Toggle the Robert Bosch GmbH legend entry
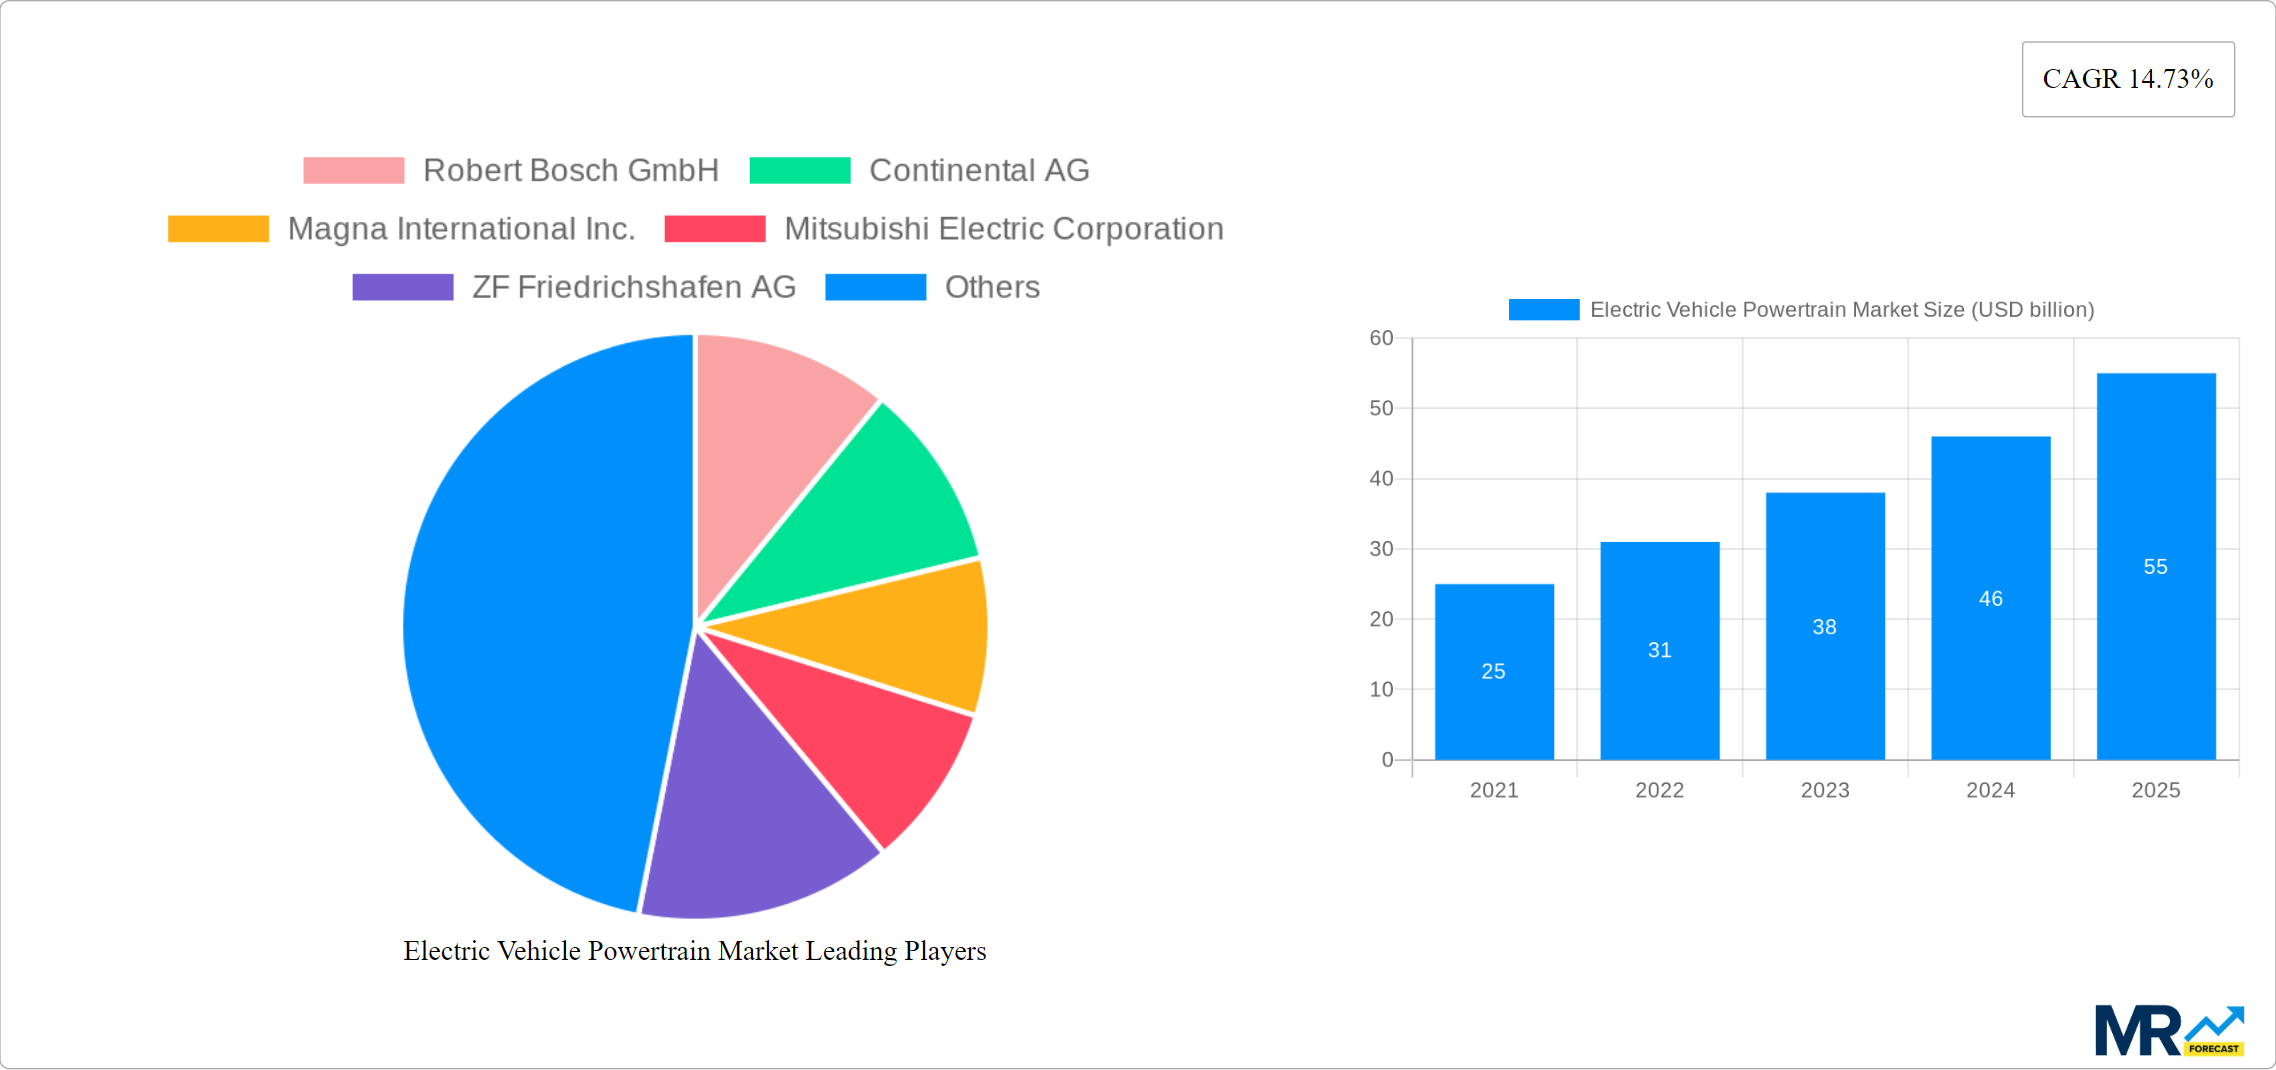The image size is (2276, 1070). tap(572, 170)
